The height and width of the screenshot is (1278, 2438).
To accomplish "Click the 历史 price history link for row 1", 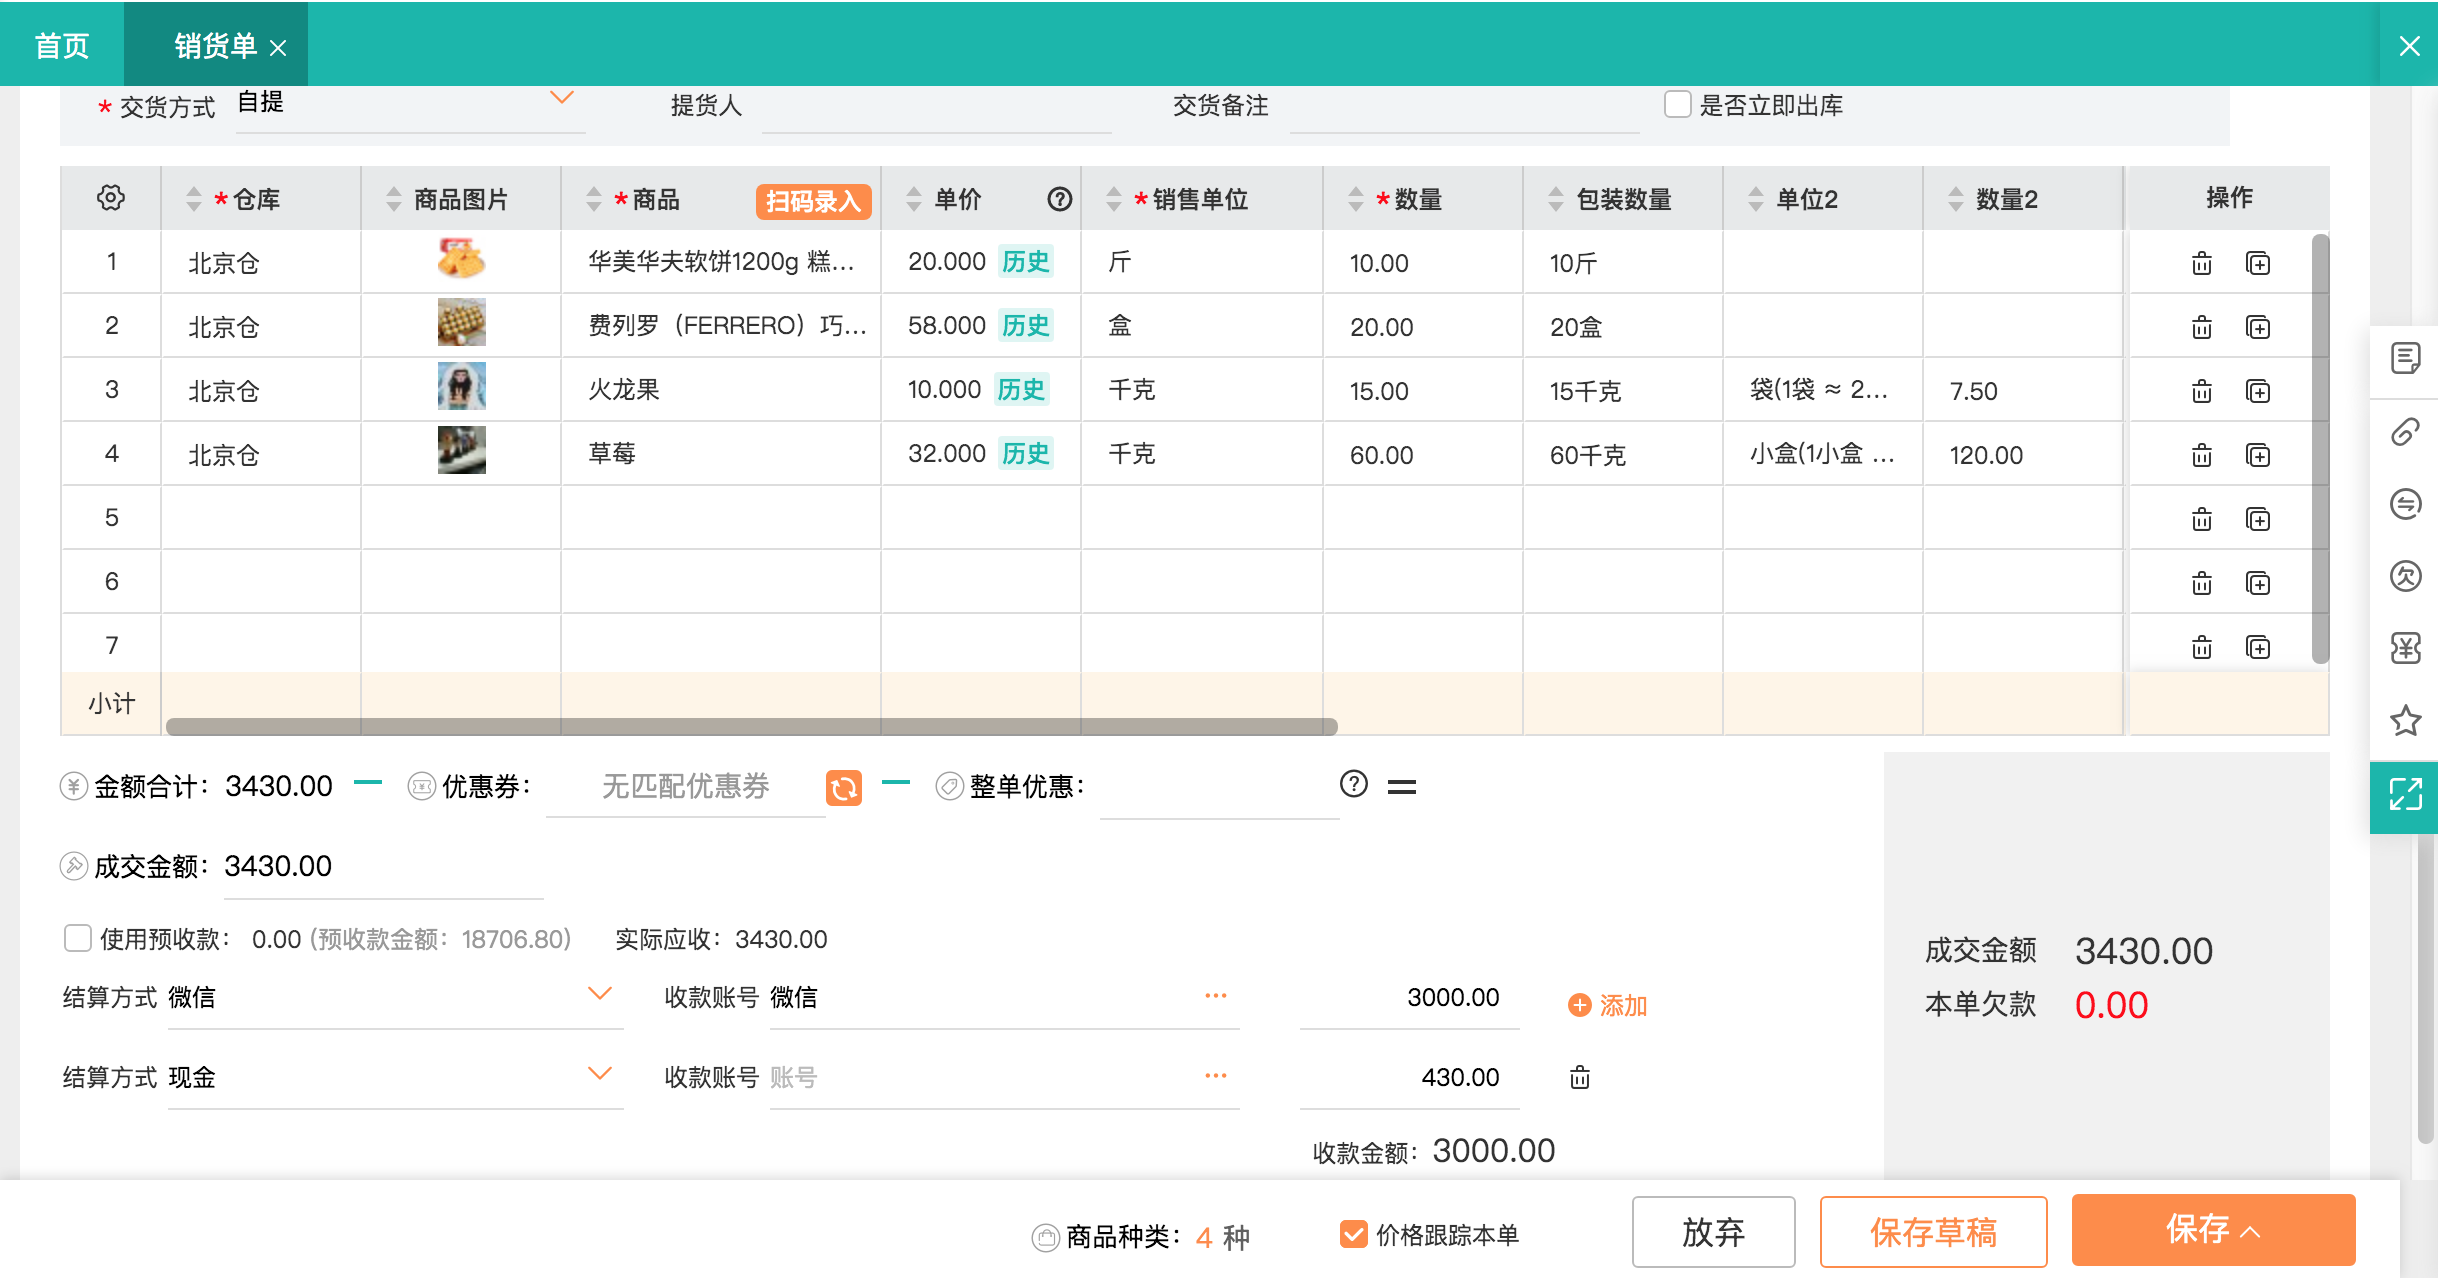I will click(1026, 261).
